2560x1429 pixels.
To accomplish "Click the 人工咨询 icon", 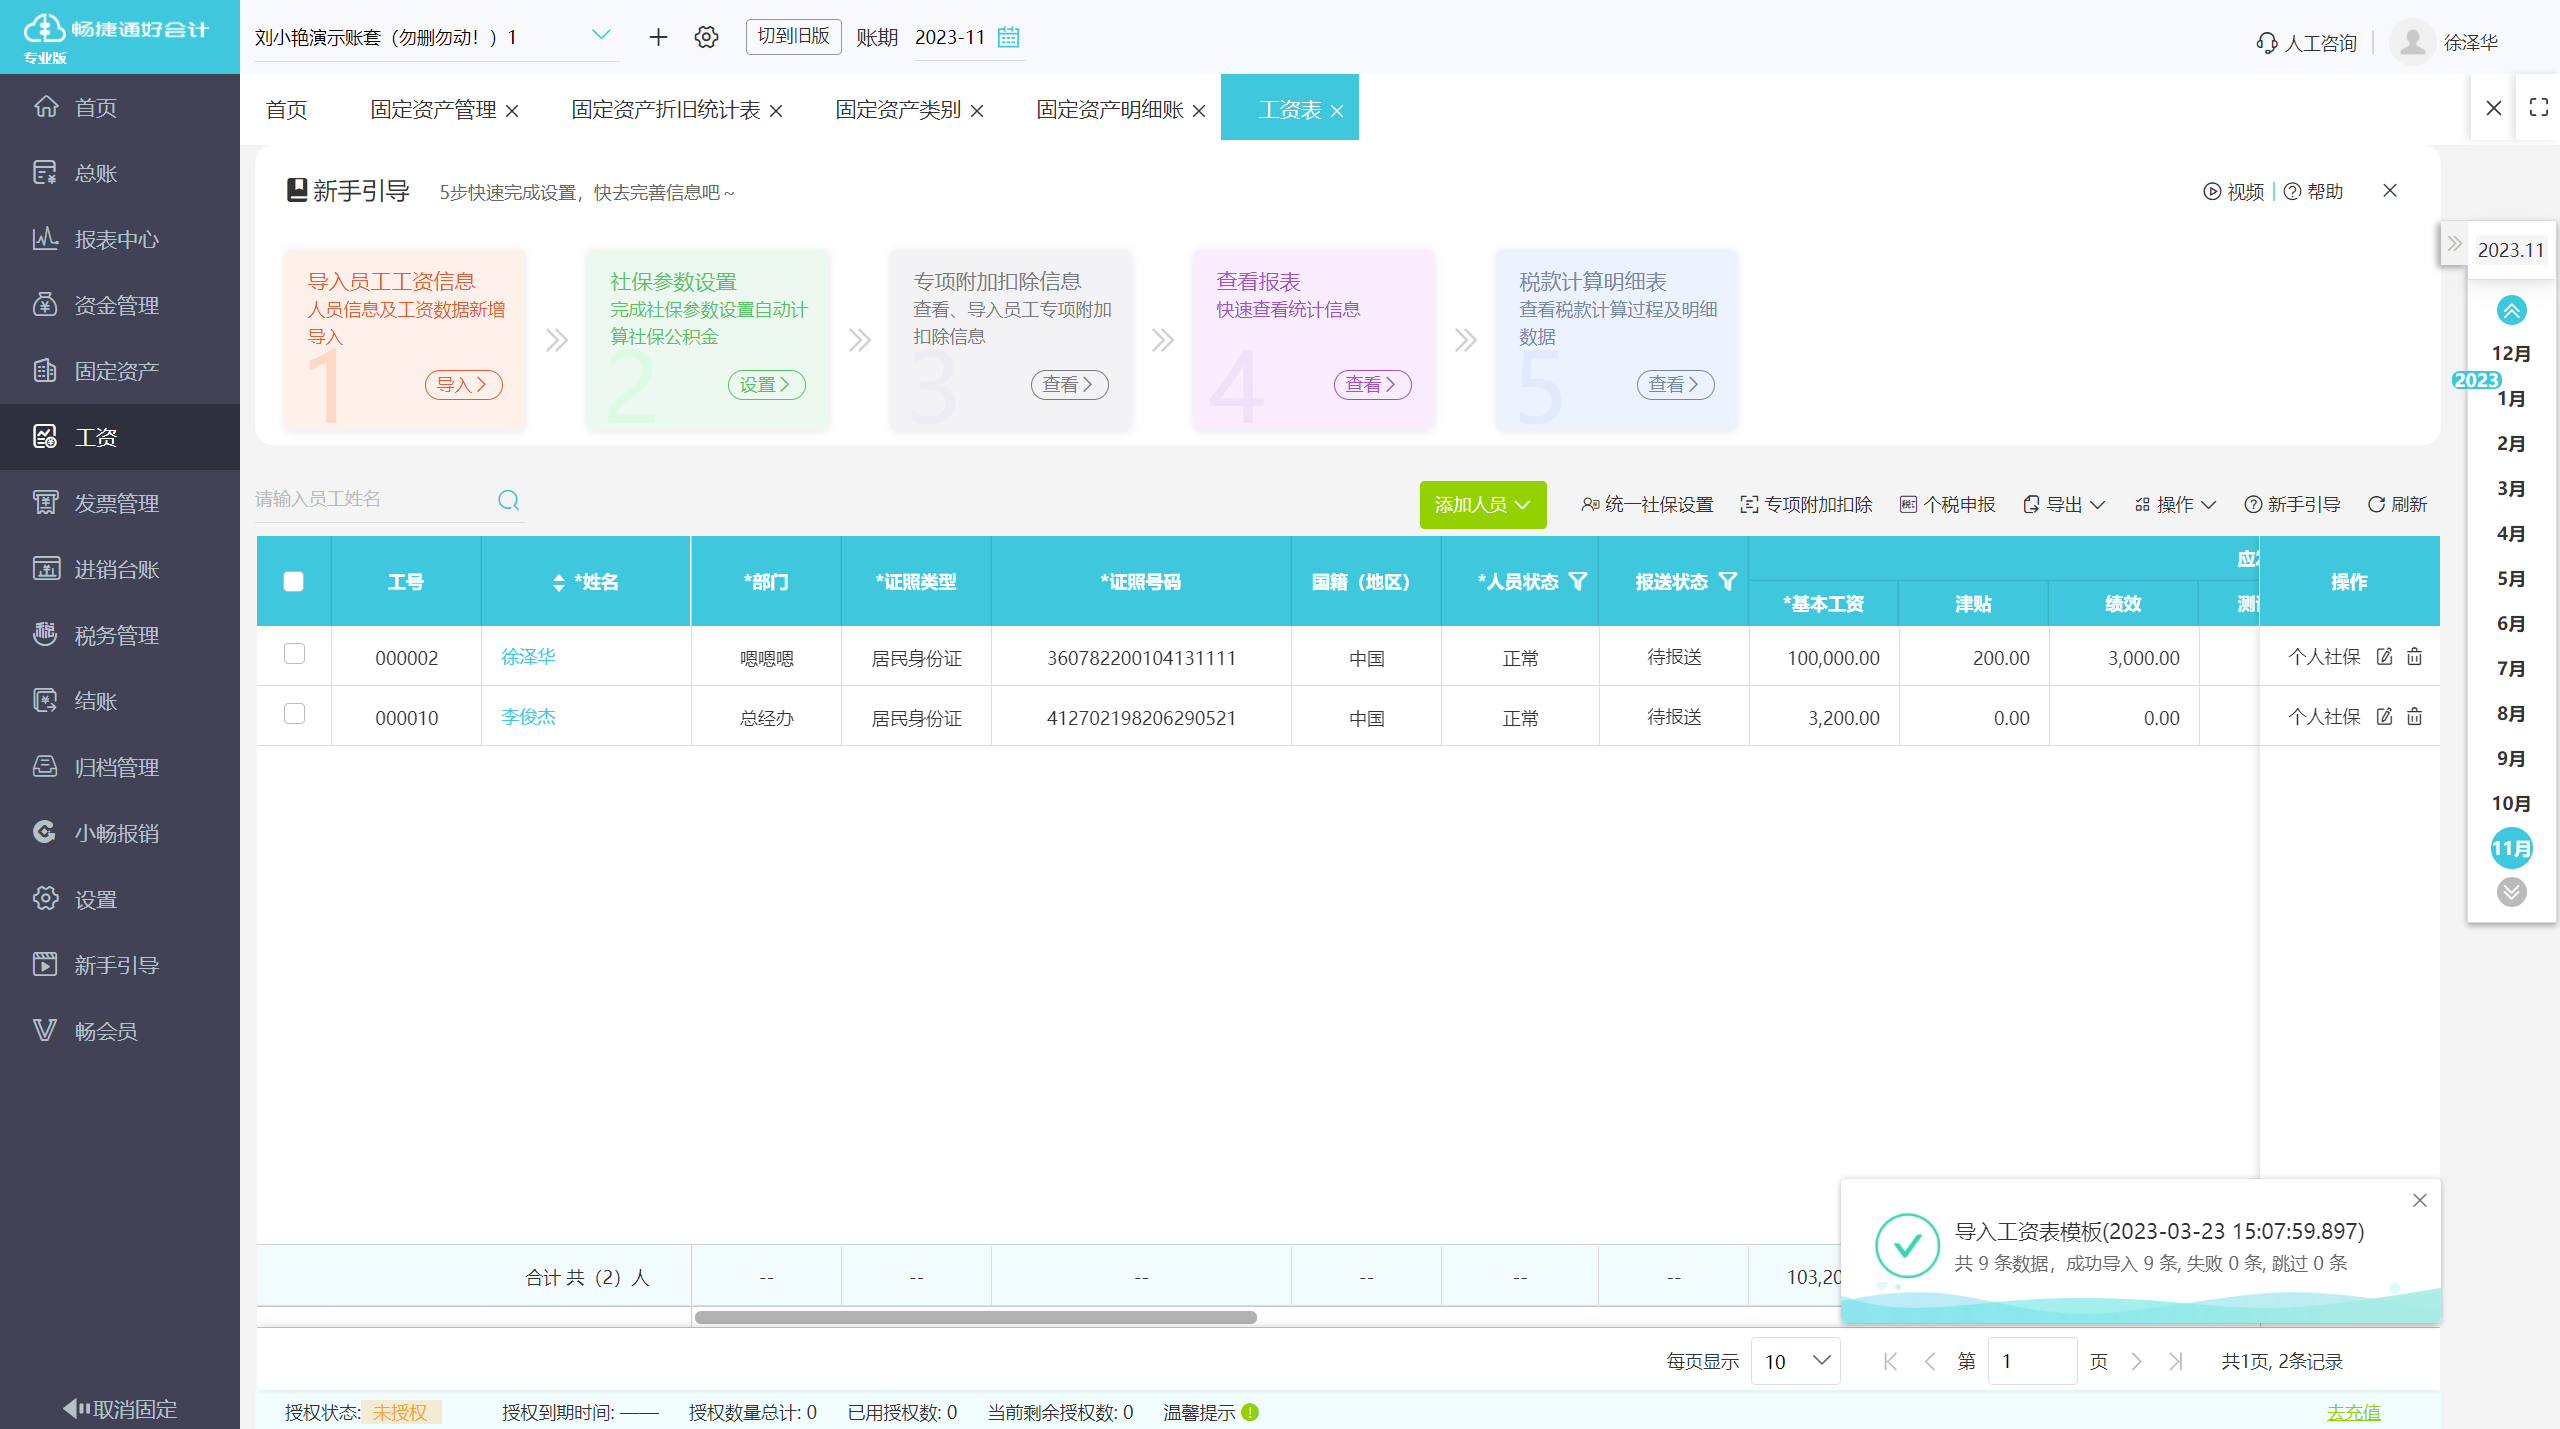I will coord(2268,39).
